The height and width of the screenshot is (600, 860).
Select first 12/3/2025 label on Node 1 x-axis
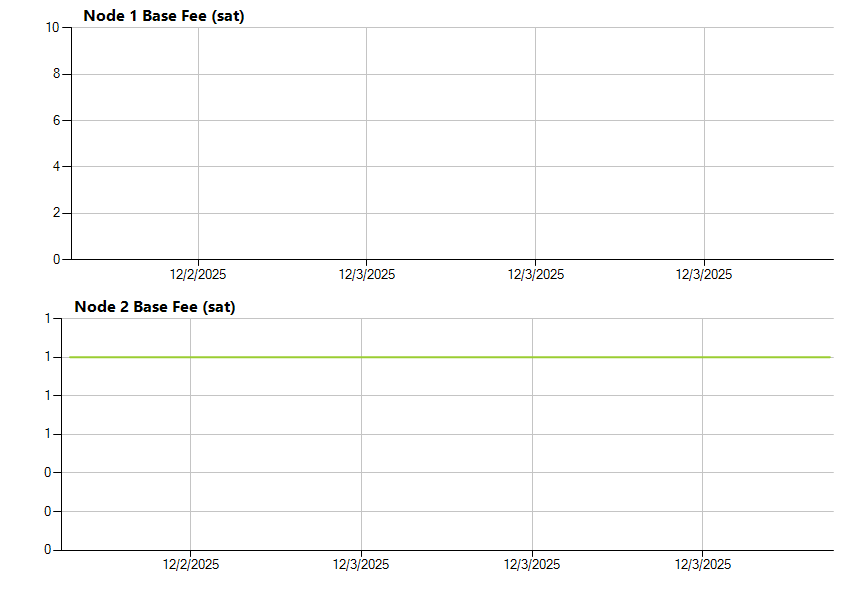(367, 274)
